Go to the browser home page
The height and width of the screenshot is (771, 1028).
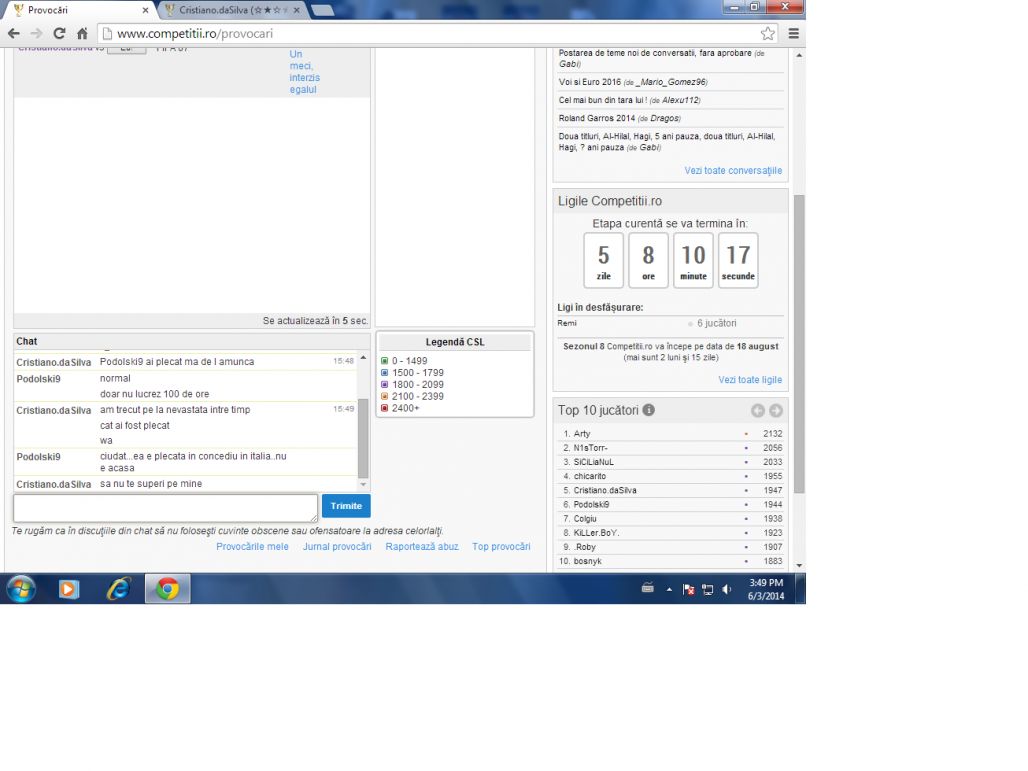(x=82, y=33)
